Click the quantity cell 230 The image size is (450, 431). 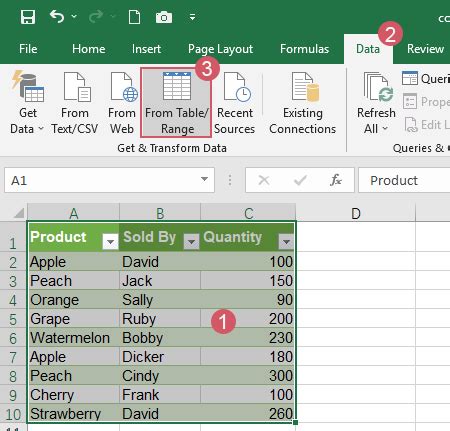(x=248, y=338)
